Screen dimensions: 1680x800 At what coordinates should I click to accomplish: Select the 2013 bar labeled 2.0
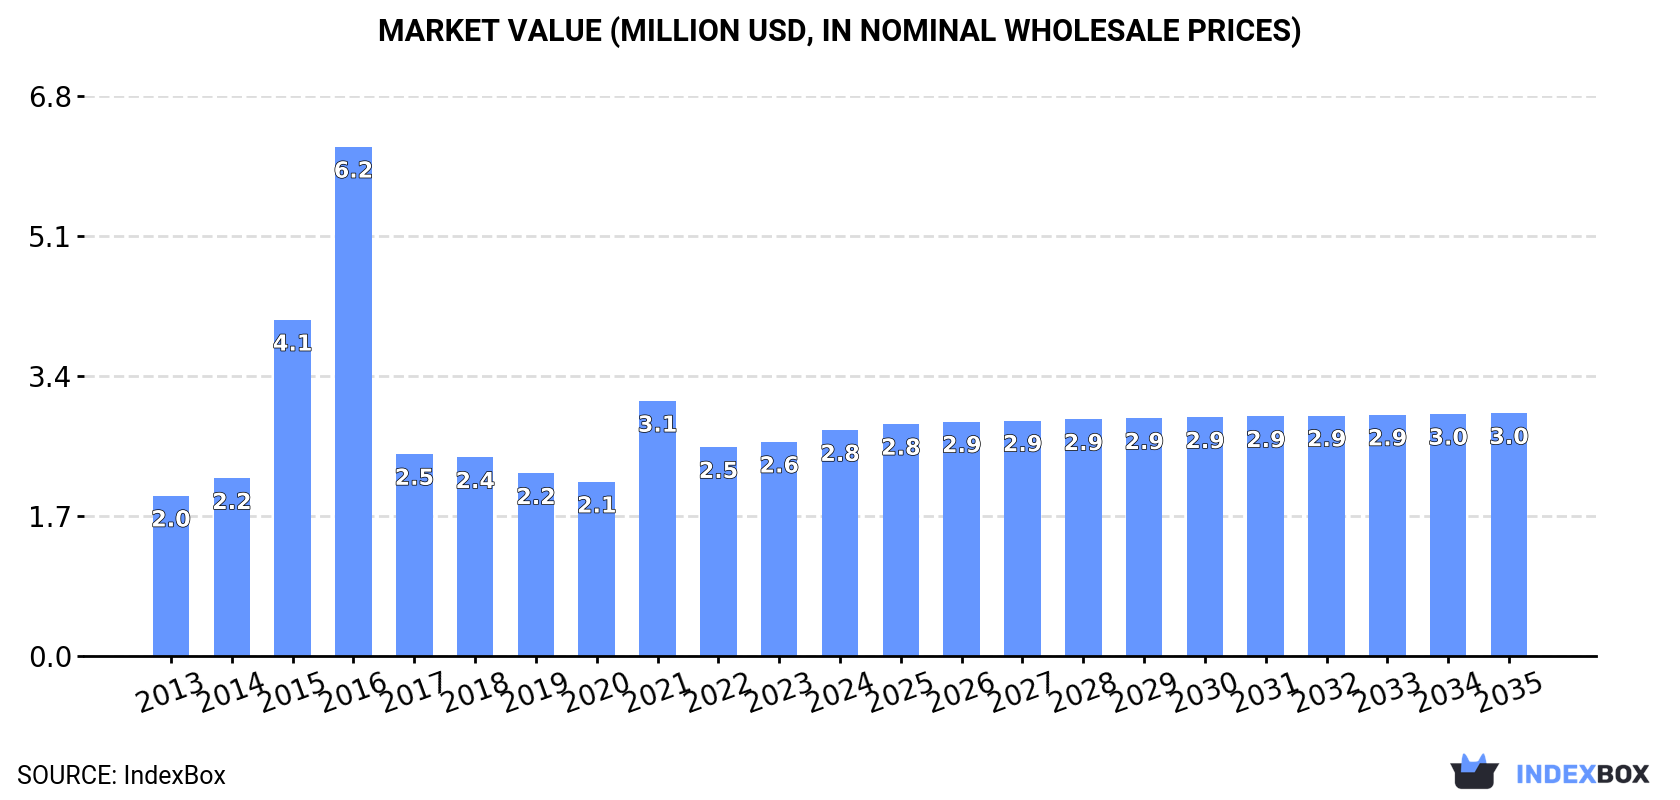[171, 576]
